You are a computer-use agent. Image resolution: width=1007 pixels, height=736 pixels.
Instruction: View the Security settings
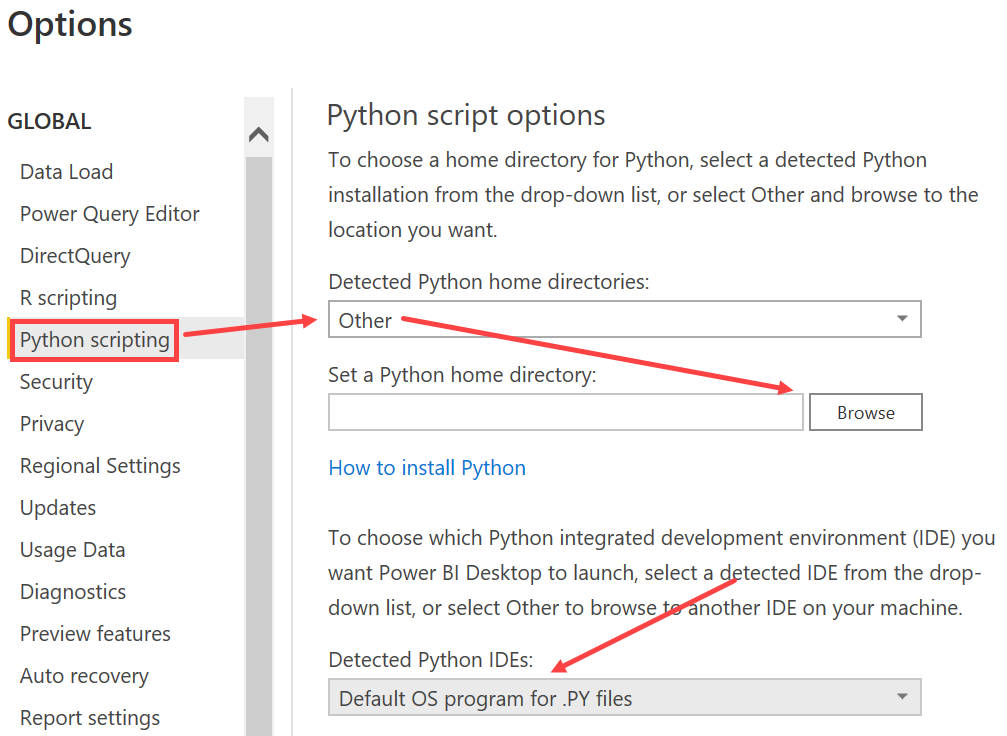(x=55, y=381)
